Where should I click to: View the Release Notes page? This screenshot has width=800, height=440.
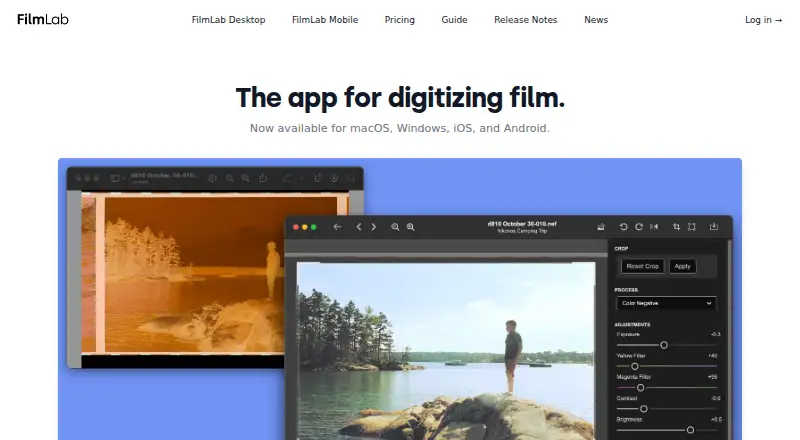[526, 20]
